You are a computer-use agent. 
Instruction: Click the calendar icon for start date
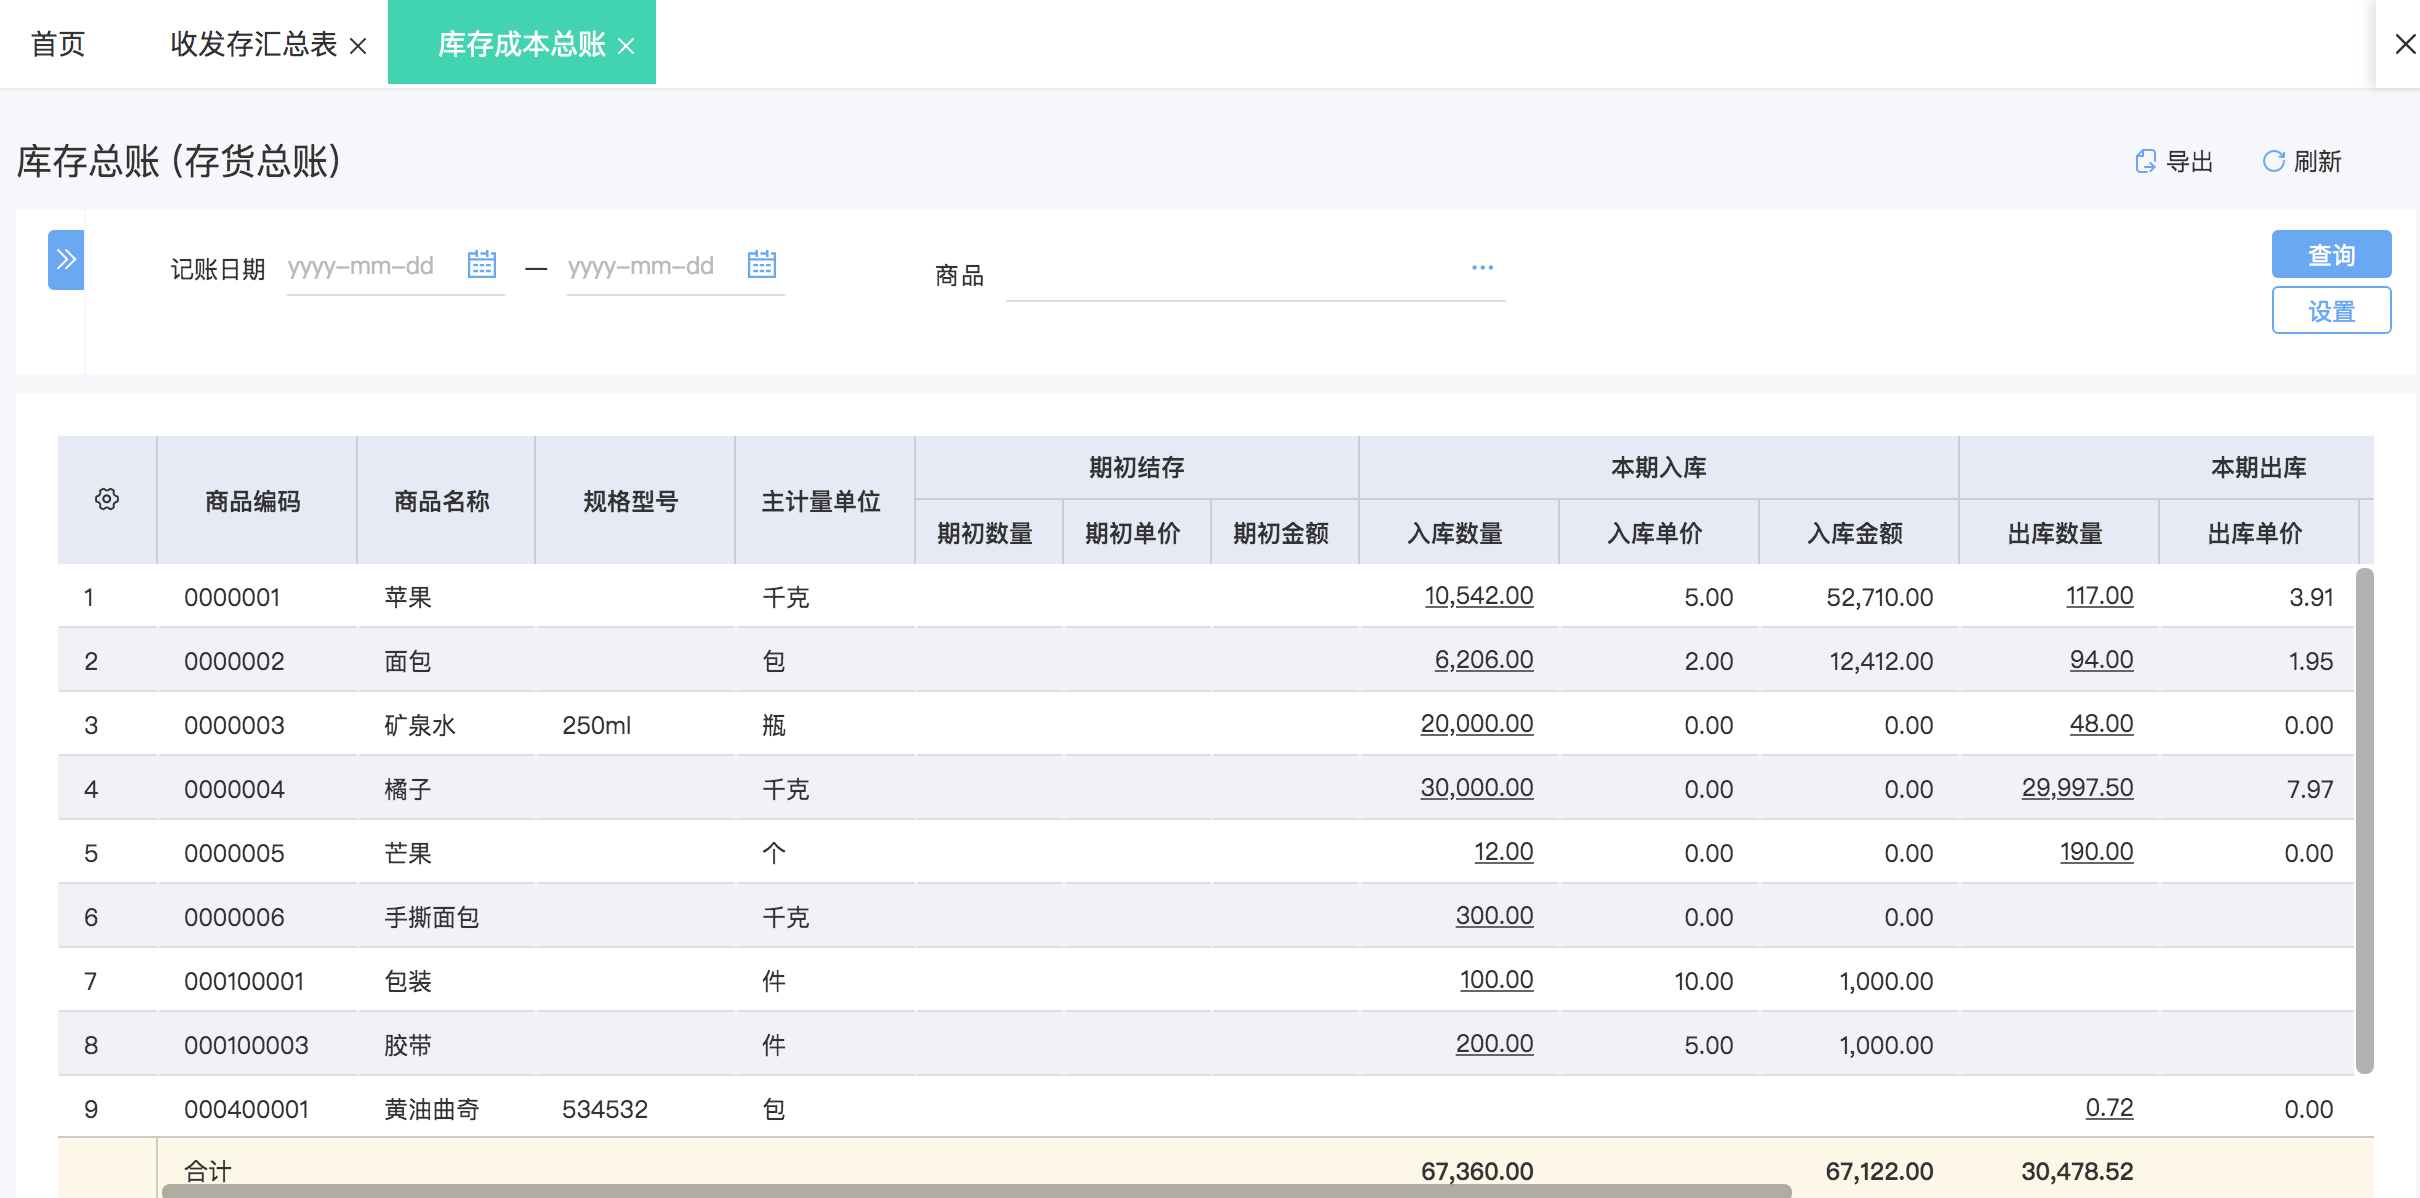pos(483,266)
